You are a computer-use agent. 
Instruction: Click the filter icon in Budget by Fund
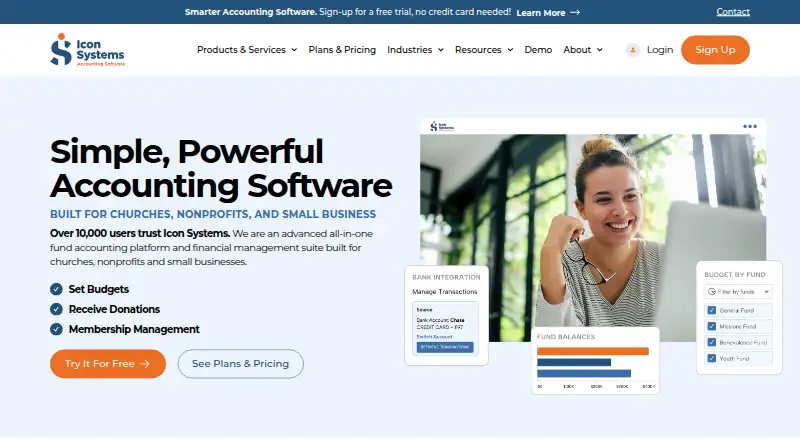click(711, 291)
